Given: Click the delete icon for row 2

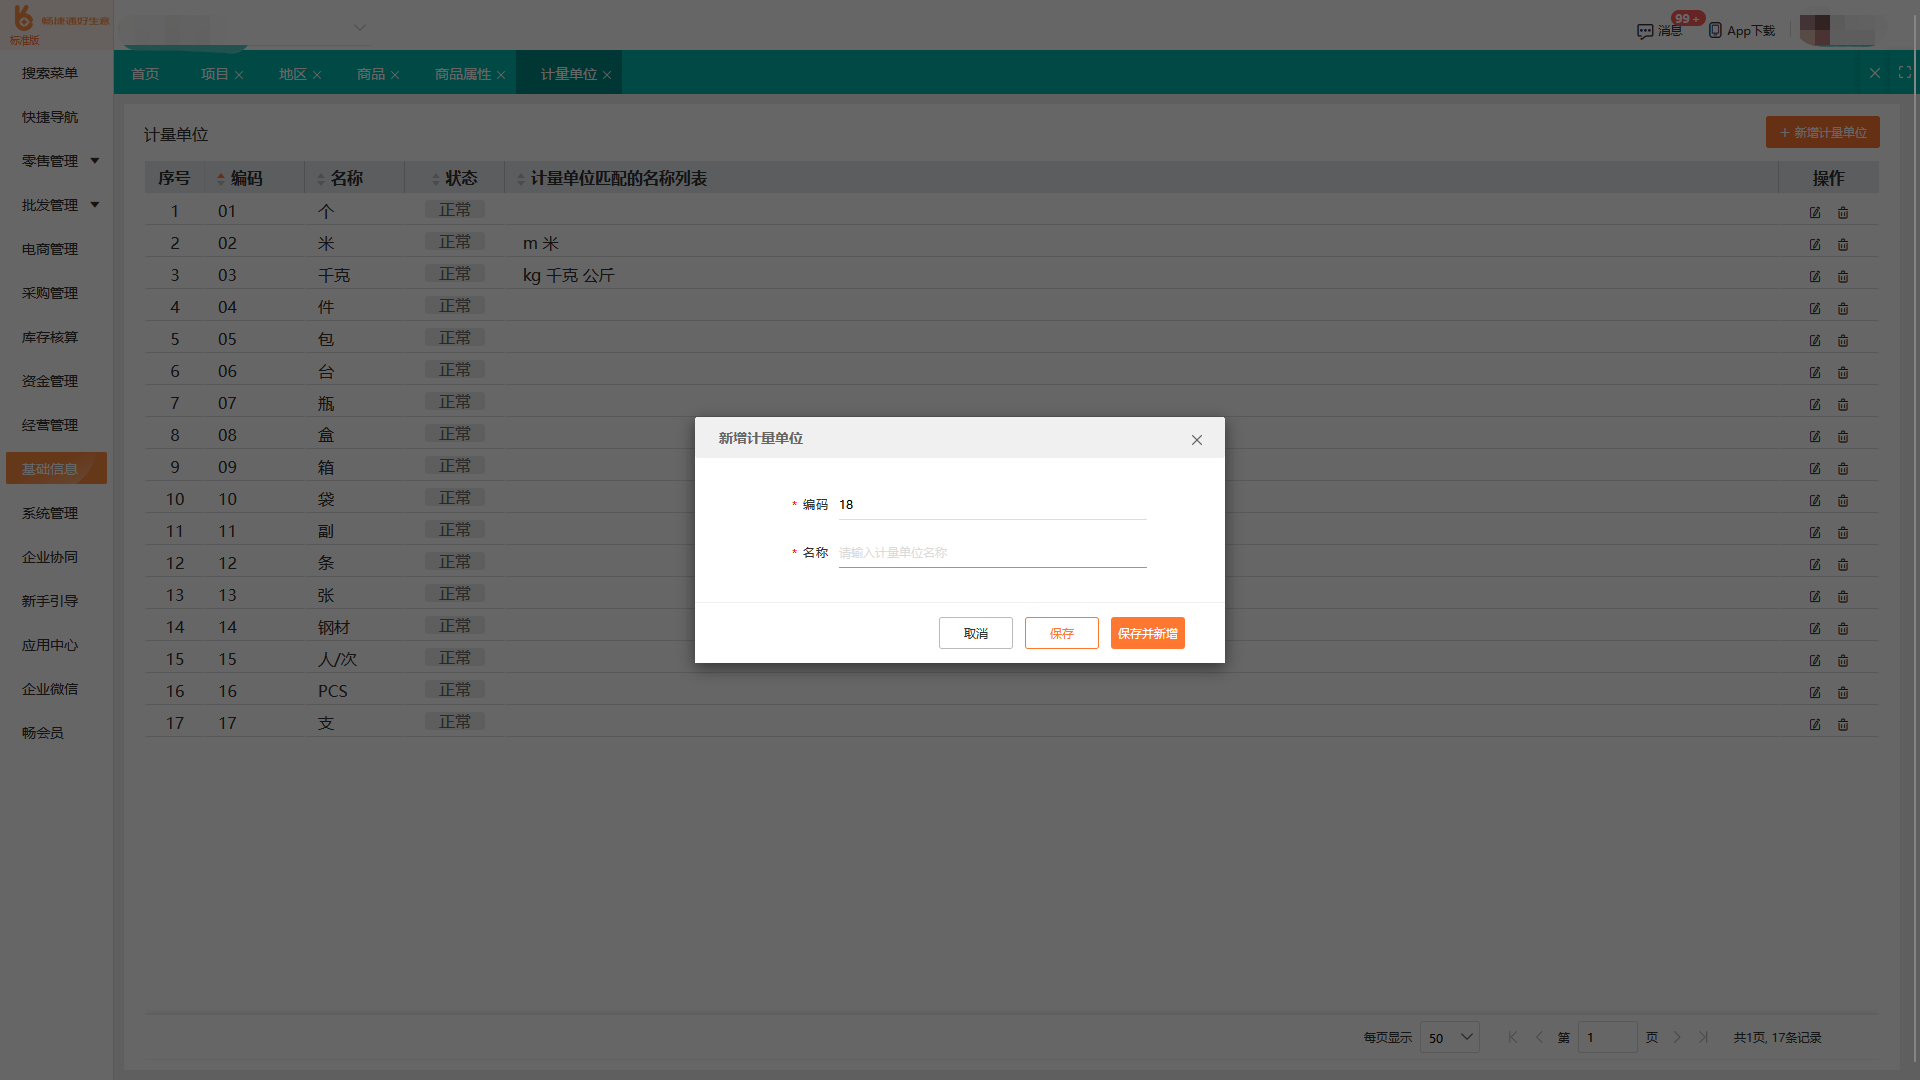Looking at the screenshot, I should [x=1844, y=244].
